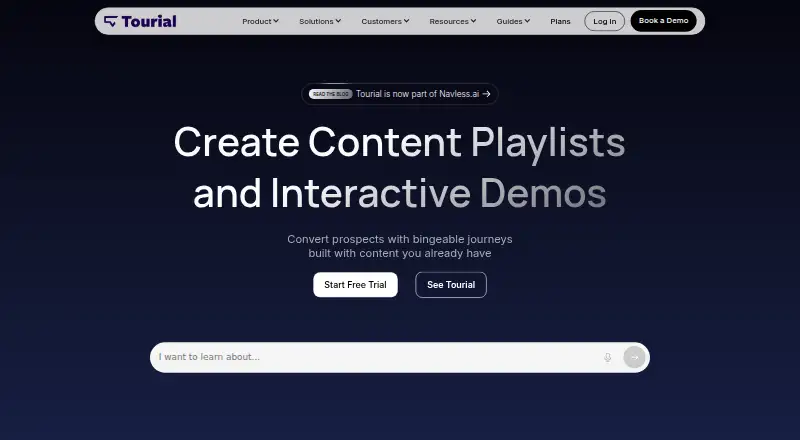Click the Start Free Trial button

[x=355, y=285]
